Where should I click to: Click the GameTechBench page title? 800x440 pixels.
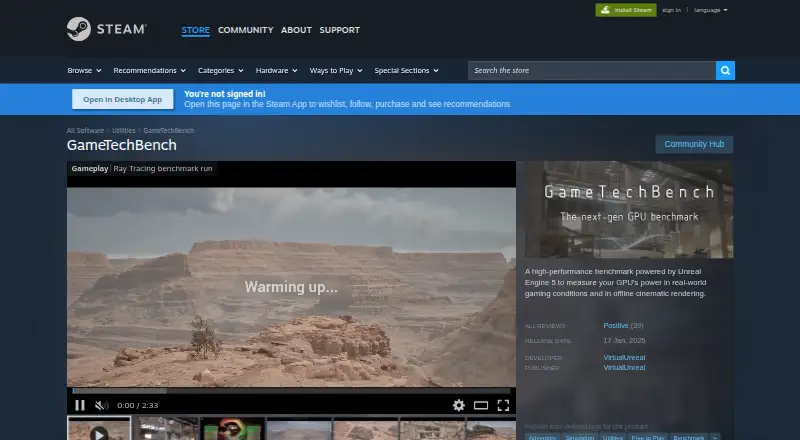pos(121,145)
